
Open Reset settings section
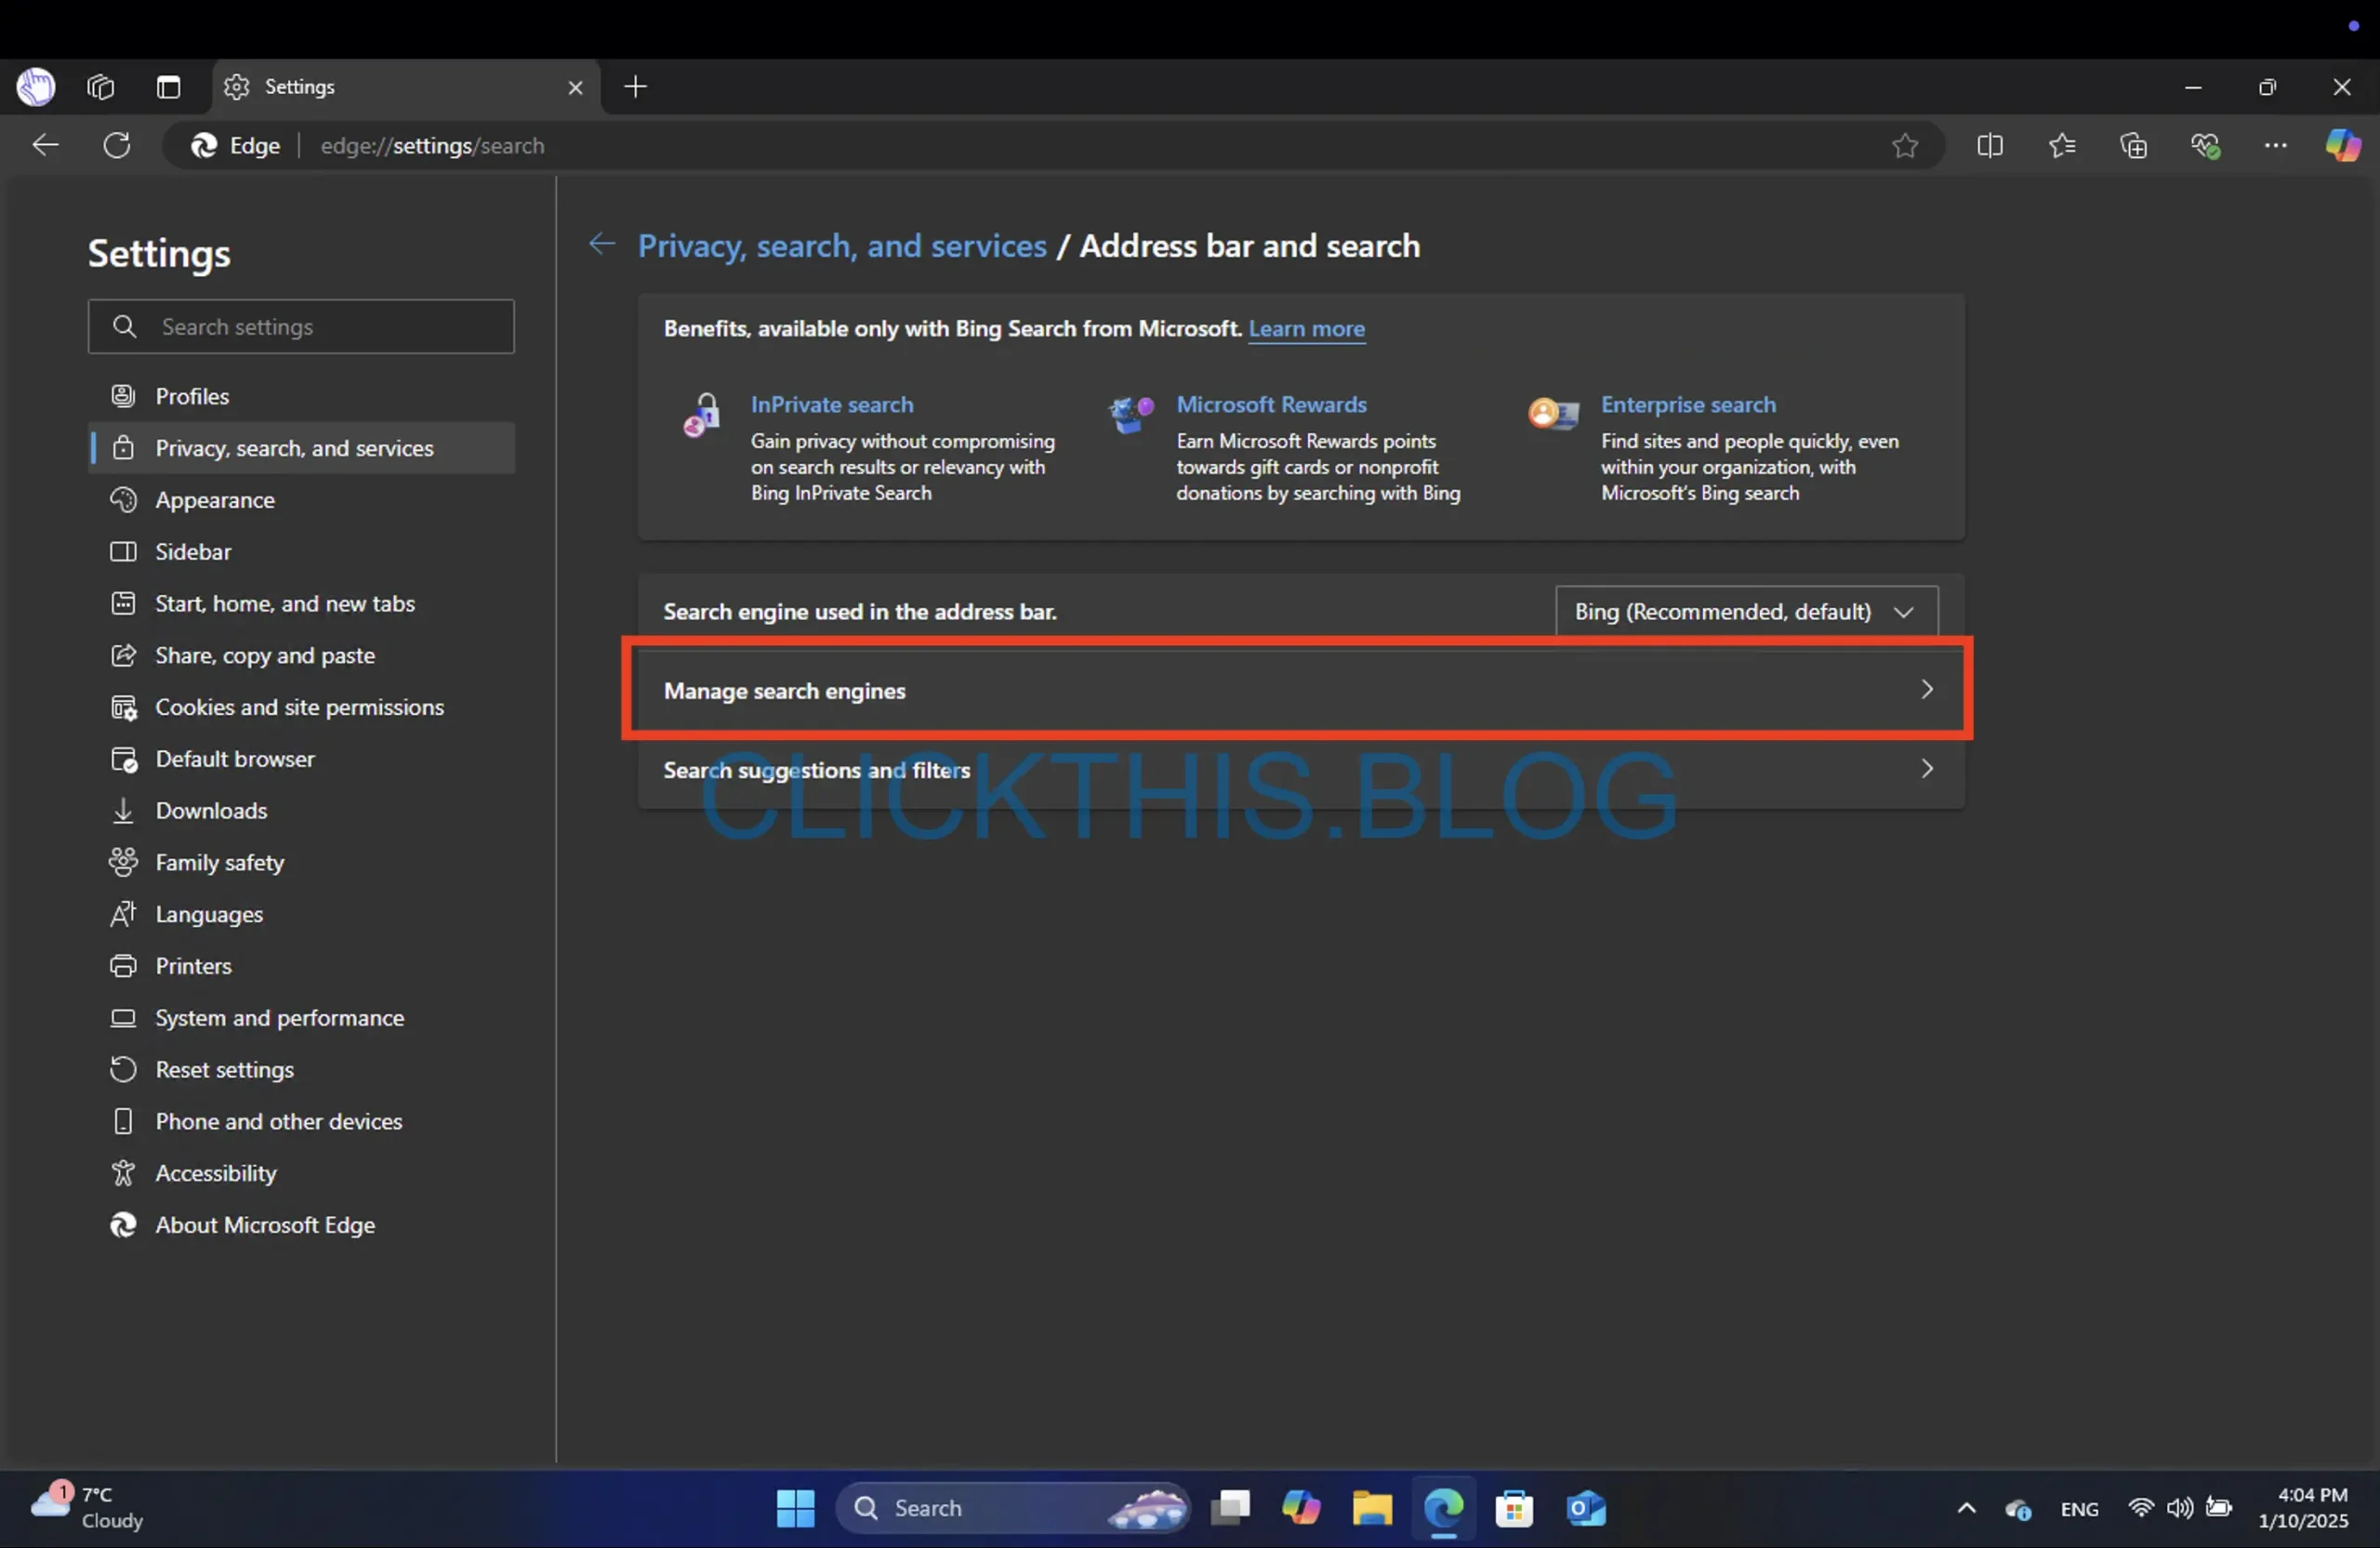click(301, 1070)
